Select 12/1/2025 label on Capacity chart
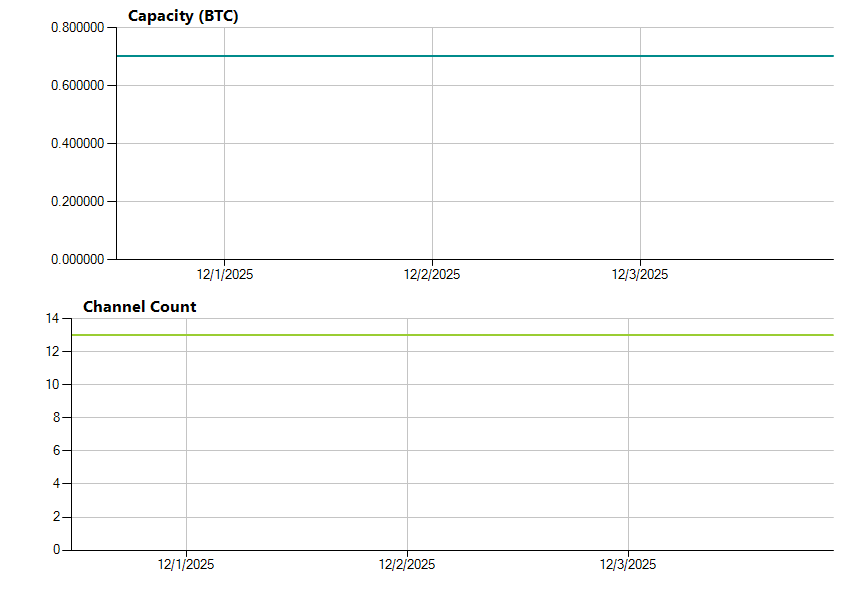 [224, 274]
